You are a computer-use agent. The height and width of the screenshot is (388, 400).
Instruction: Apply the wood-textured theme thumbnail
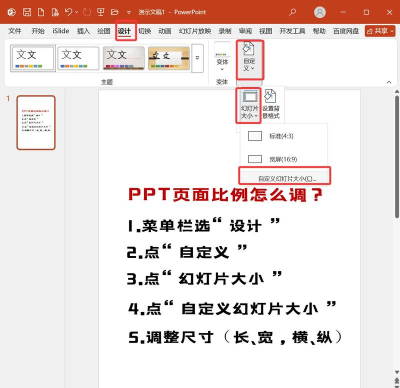pyautogui.click(x=169, y=58)
